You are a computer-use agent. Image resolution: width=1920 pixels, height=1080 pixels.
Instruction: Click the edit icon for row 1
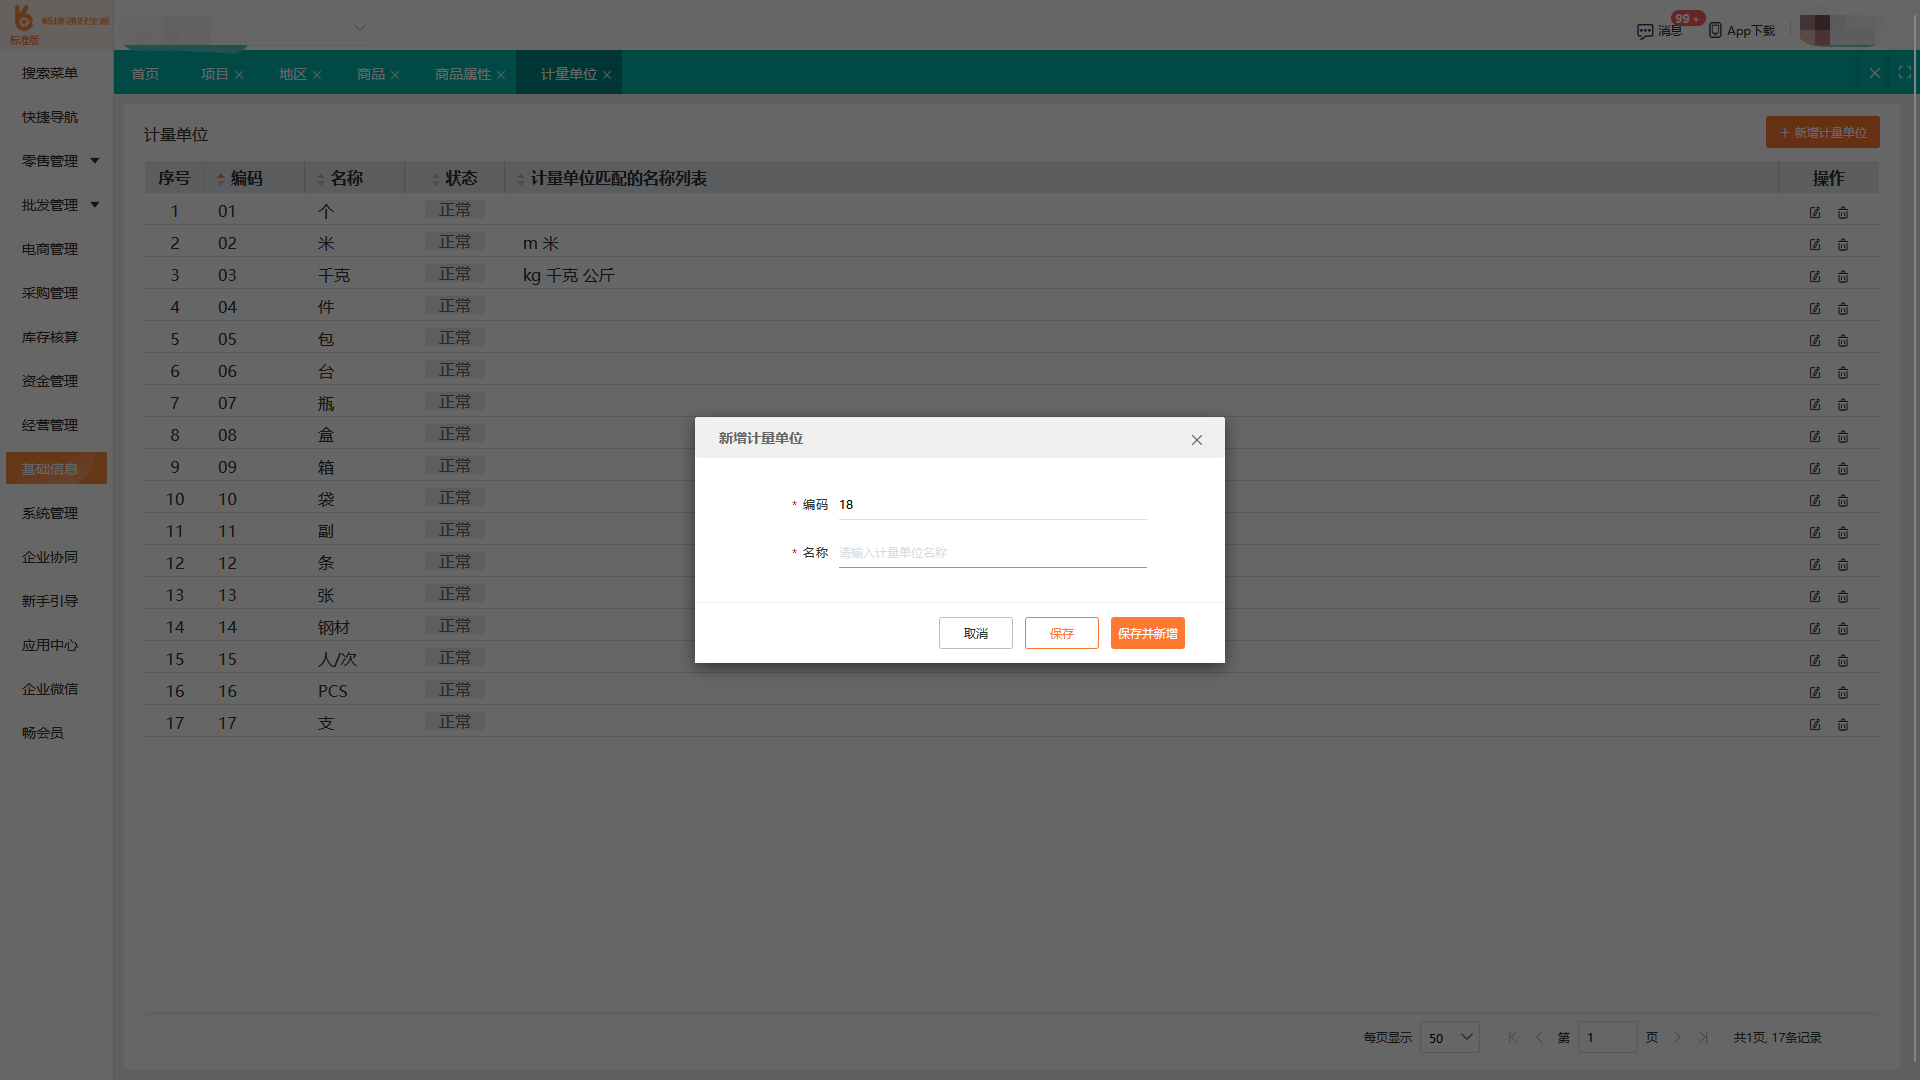1815,210
